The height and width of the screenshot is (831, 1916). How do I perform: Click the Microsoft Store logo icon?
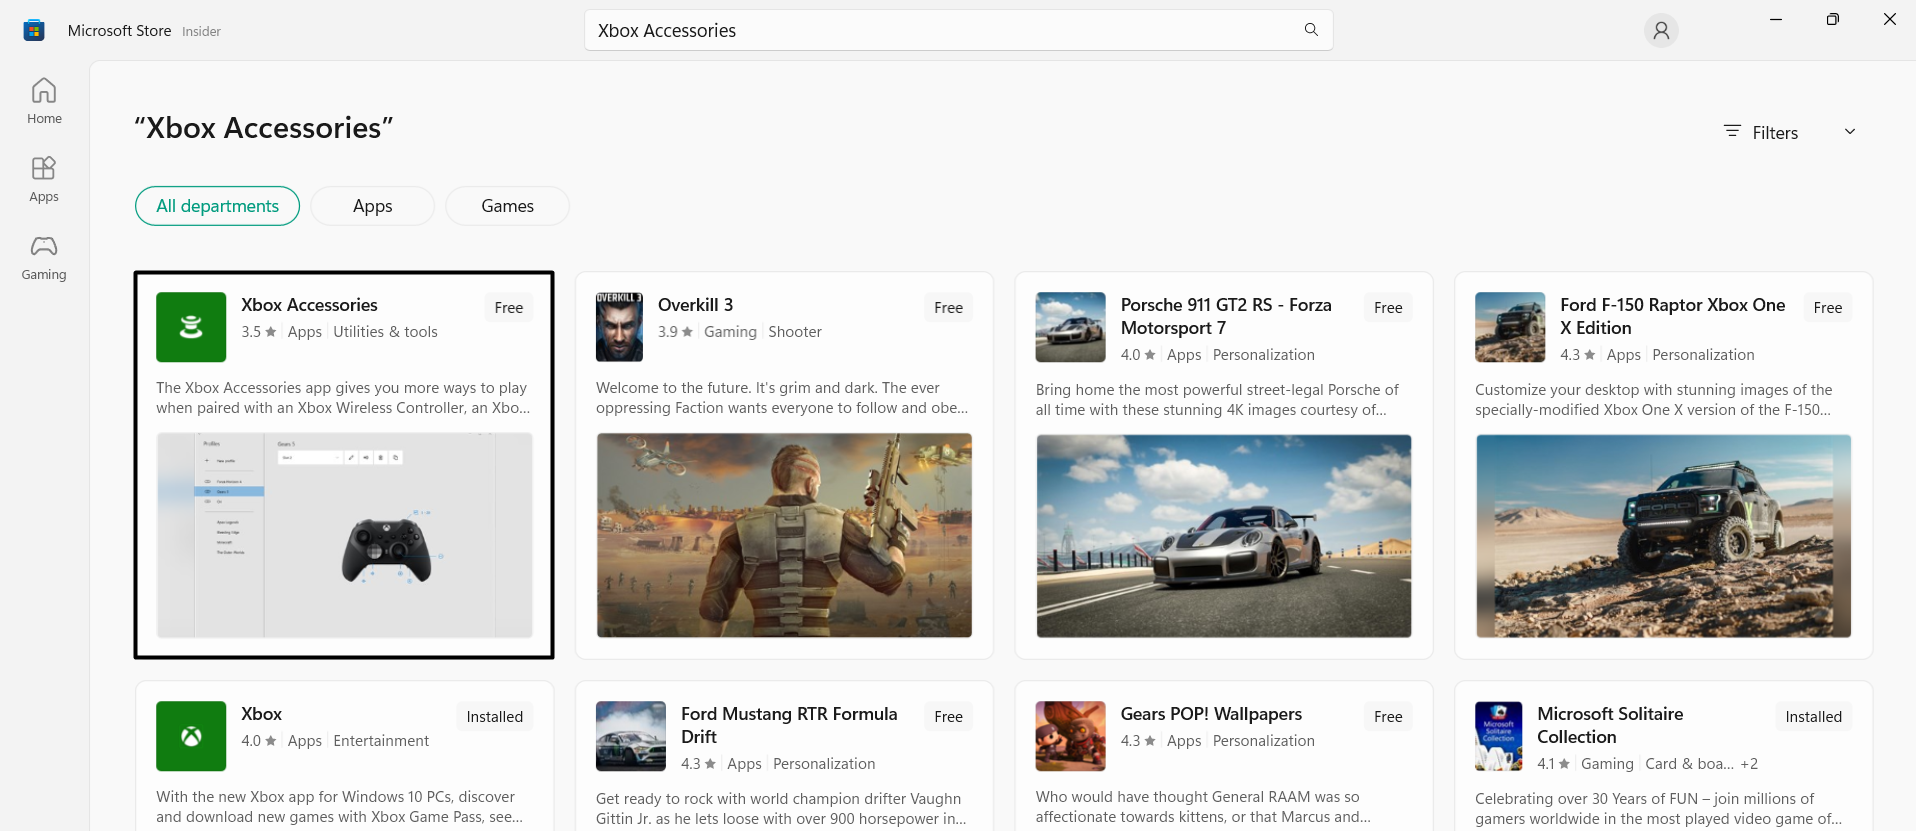(34, 31)
